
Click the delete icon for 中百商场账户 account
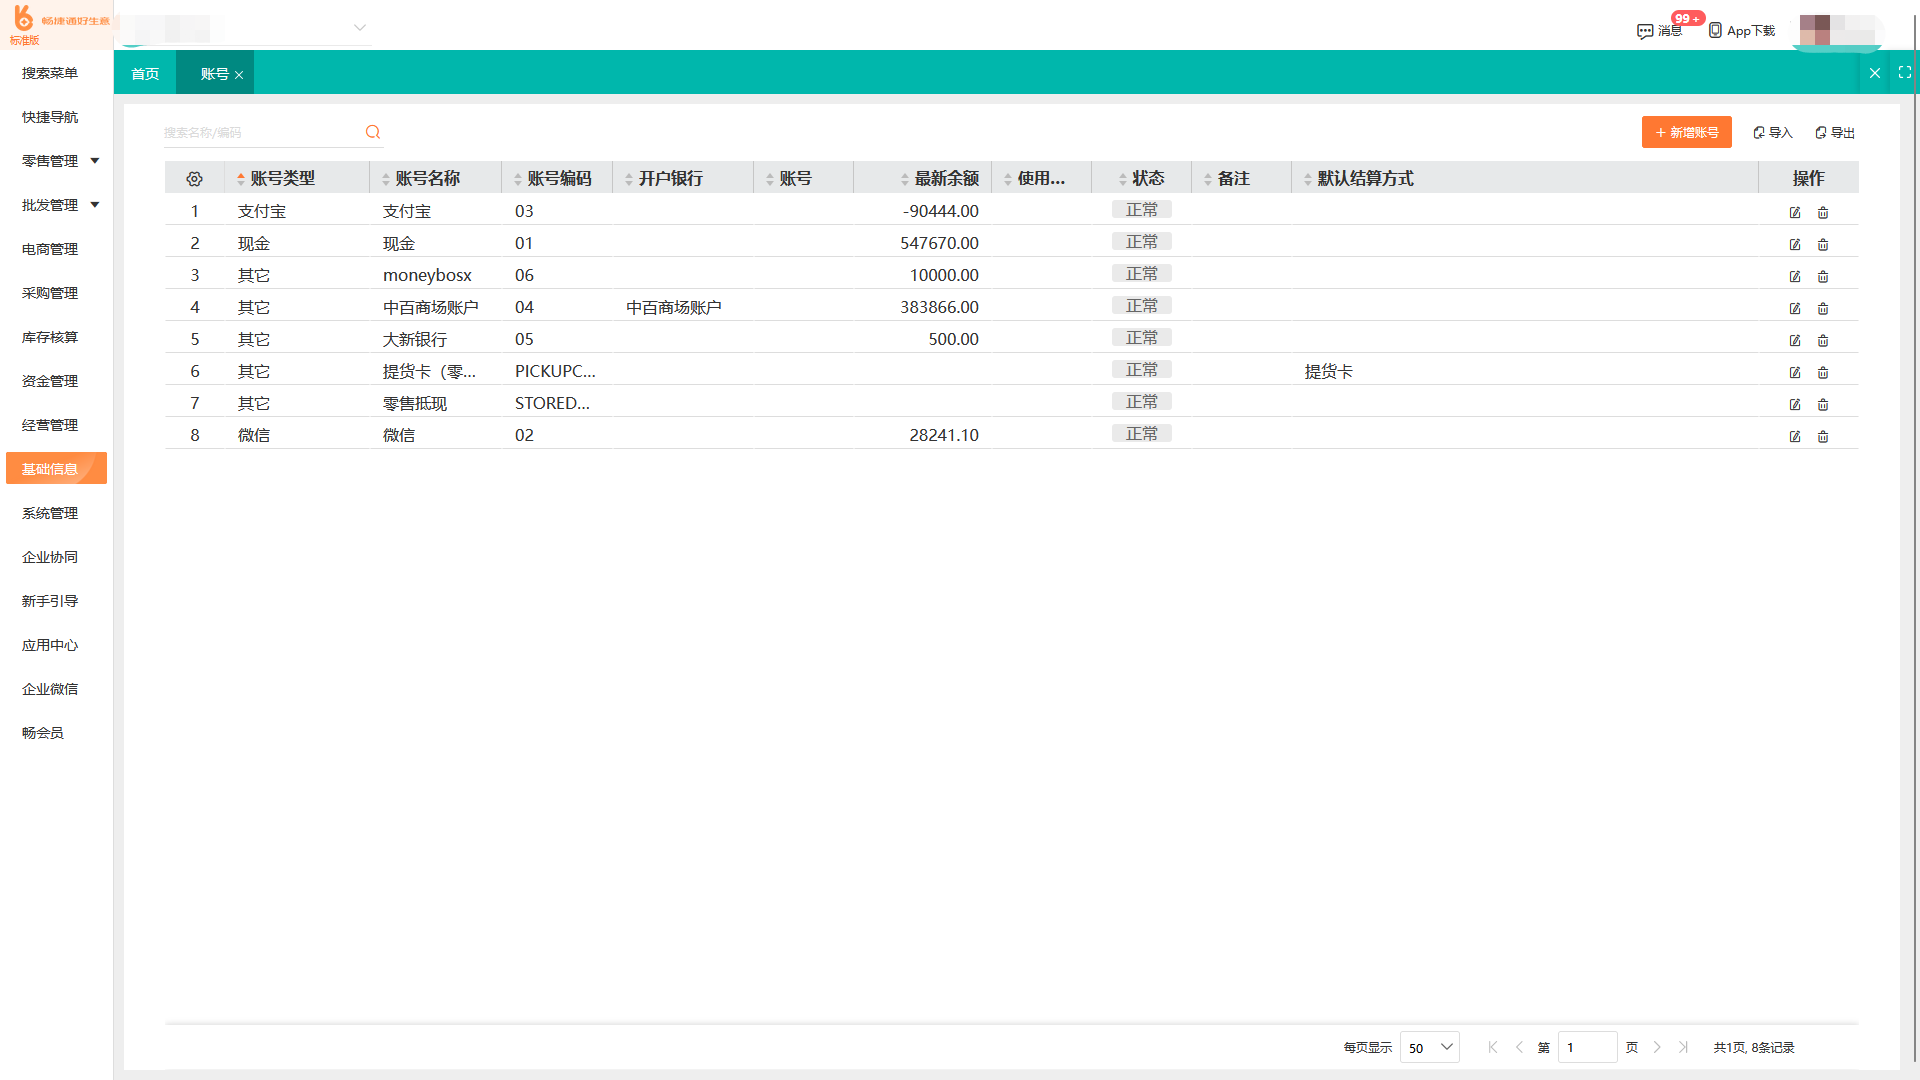1824,306
